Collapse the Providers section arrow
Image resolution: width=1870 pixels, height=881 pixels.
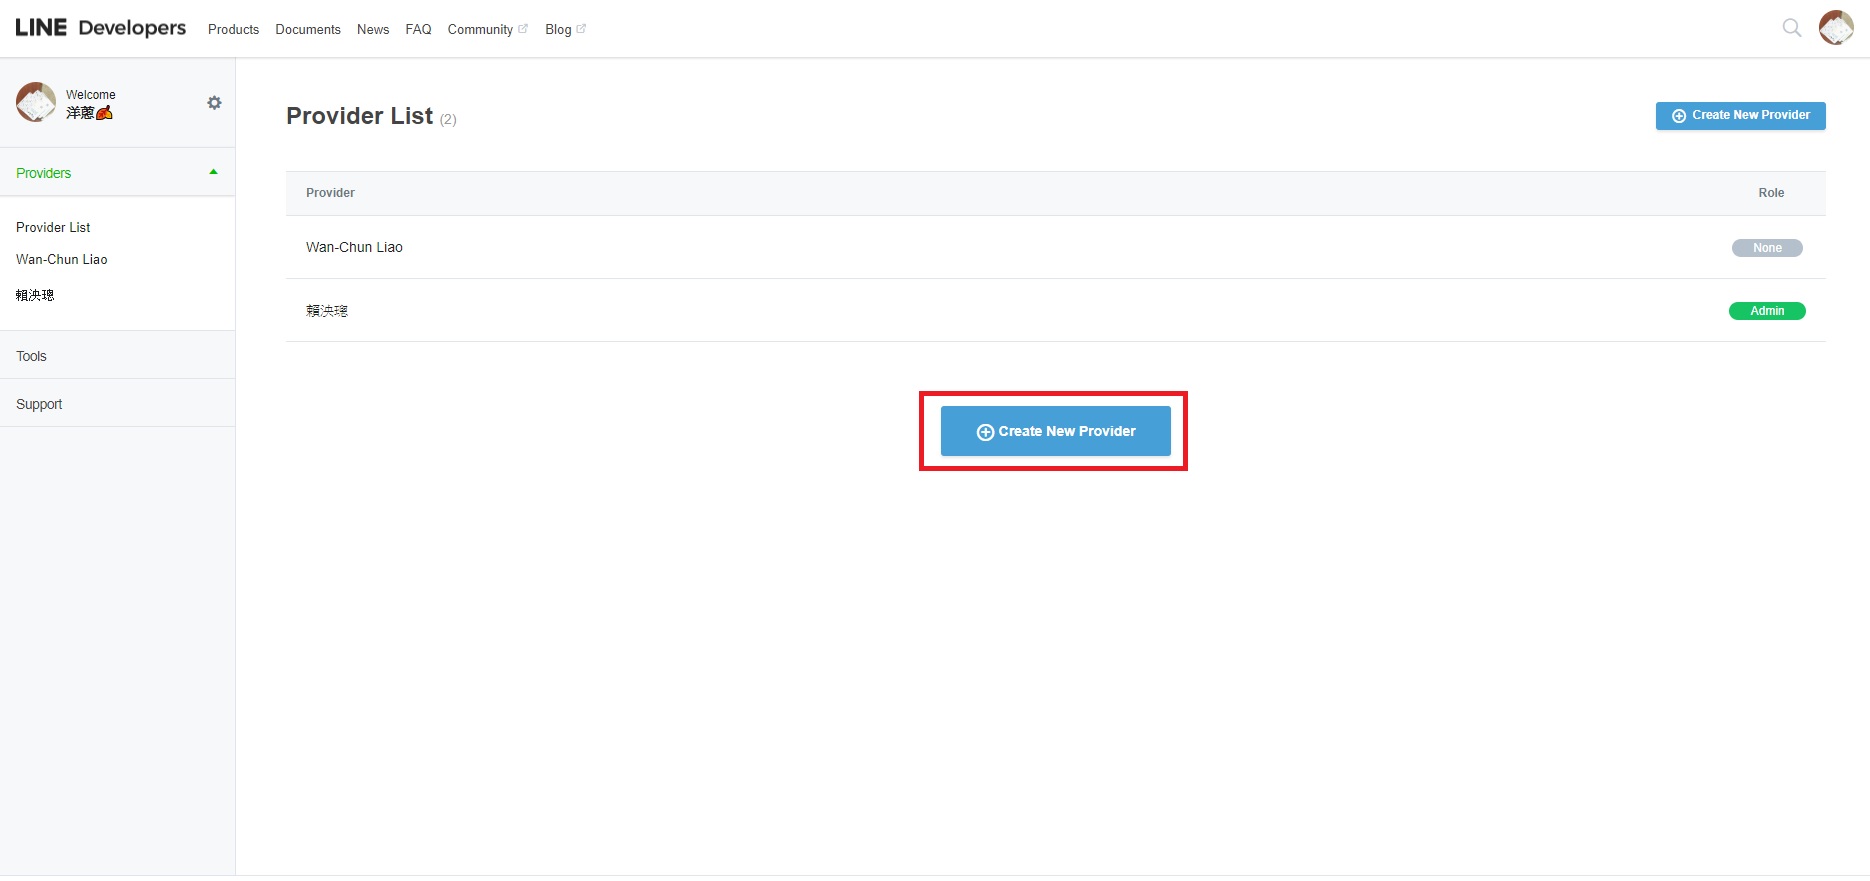click(213, 172)
